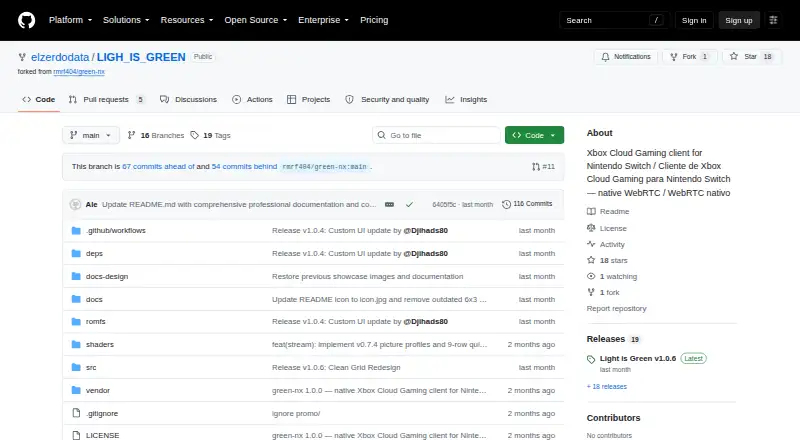The image size is (800, 440).
Task: Open the main branch selector dropdown
Action: coord(91,135)
